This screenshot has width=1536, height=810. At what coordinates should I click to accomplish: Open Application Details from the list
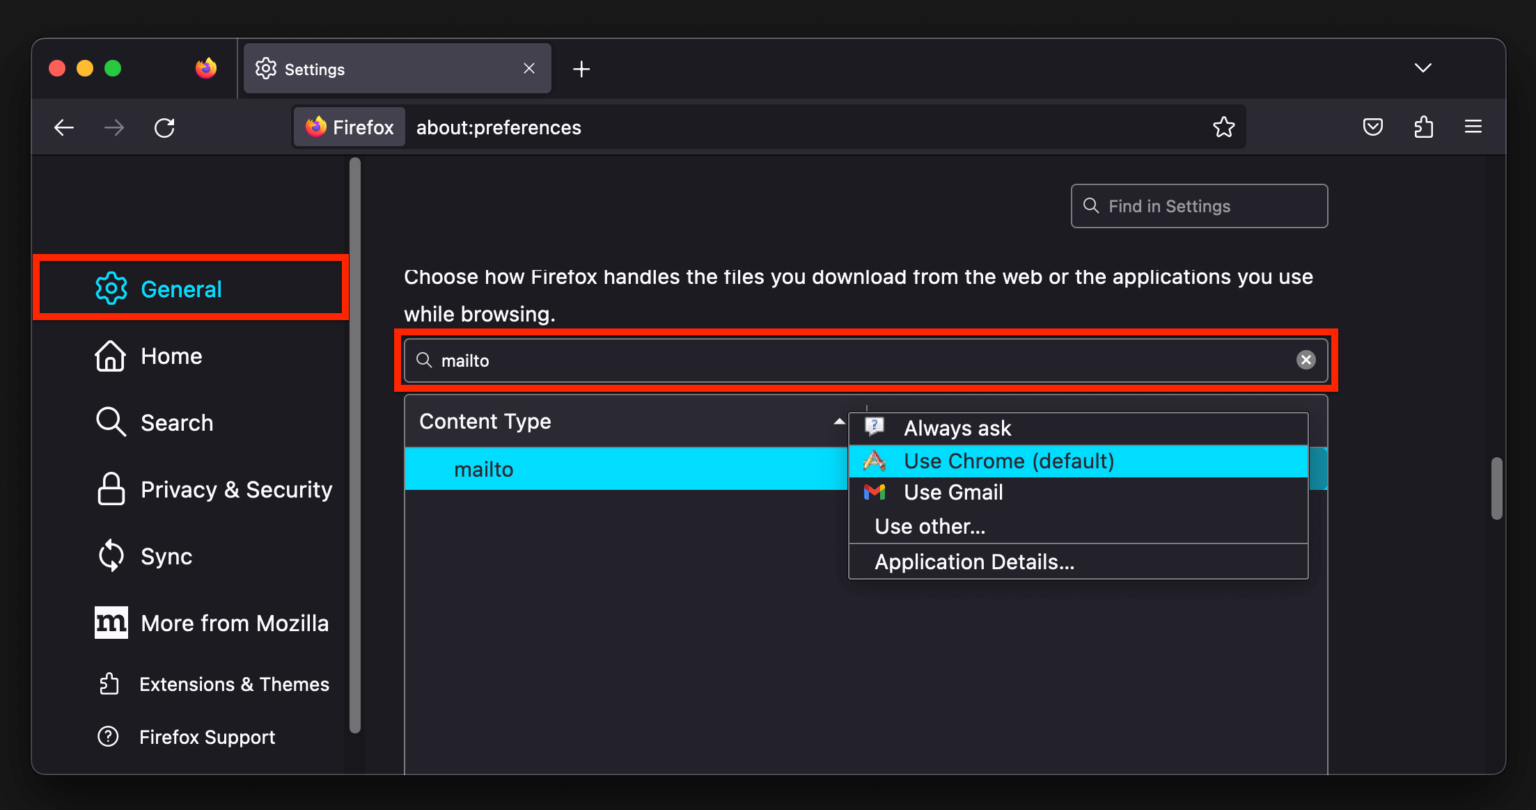972,561
